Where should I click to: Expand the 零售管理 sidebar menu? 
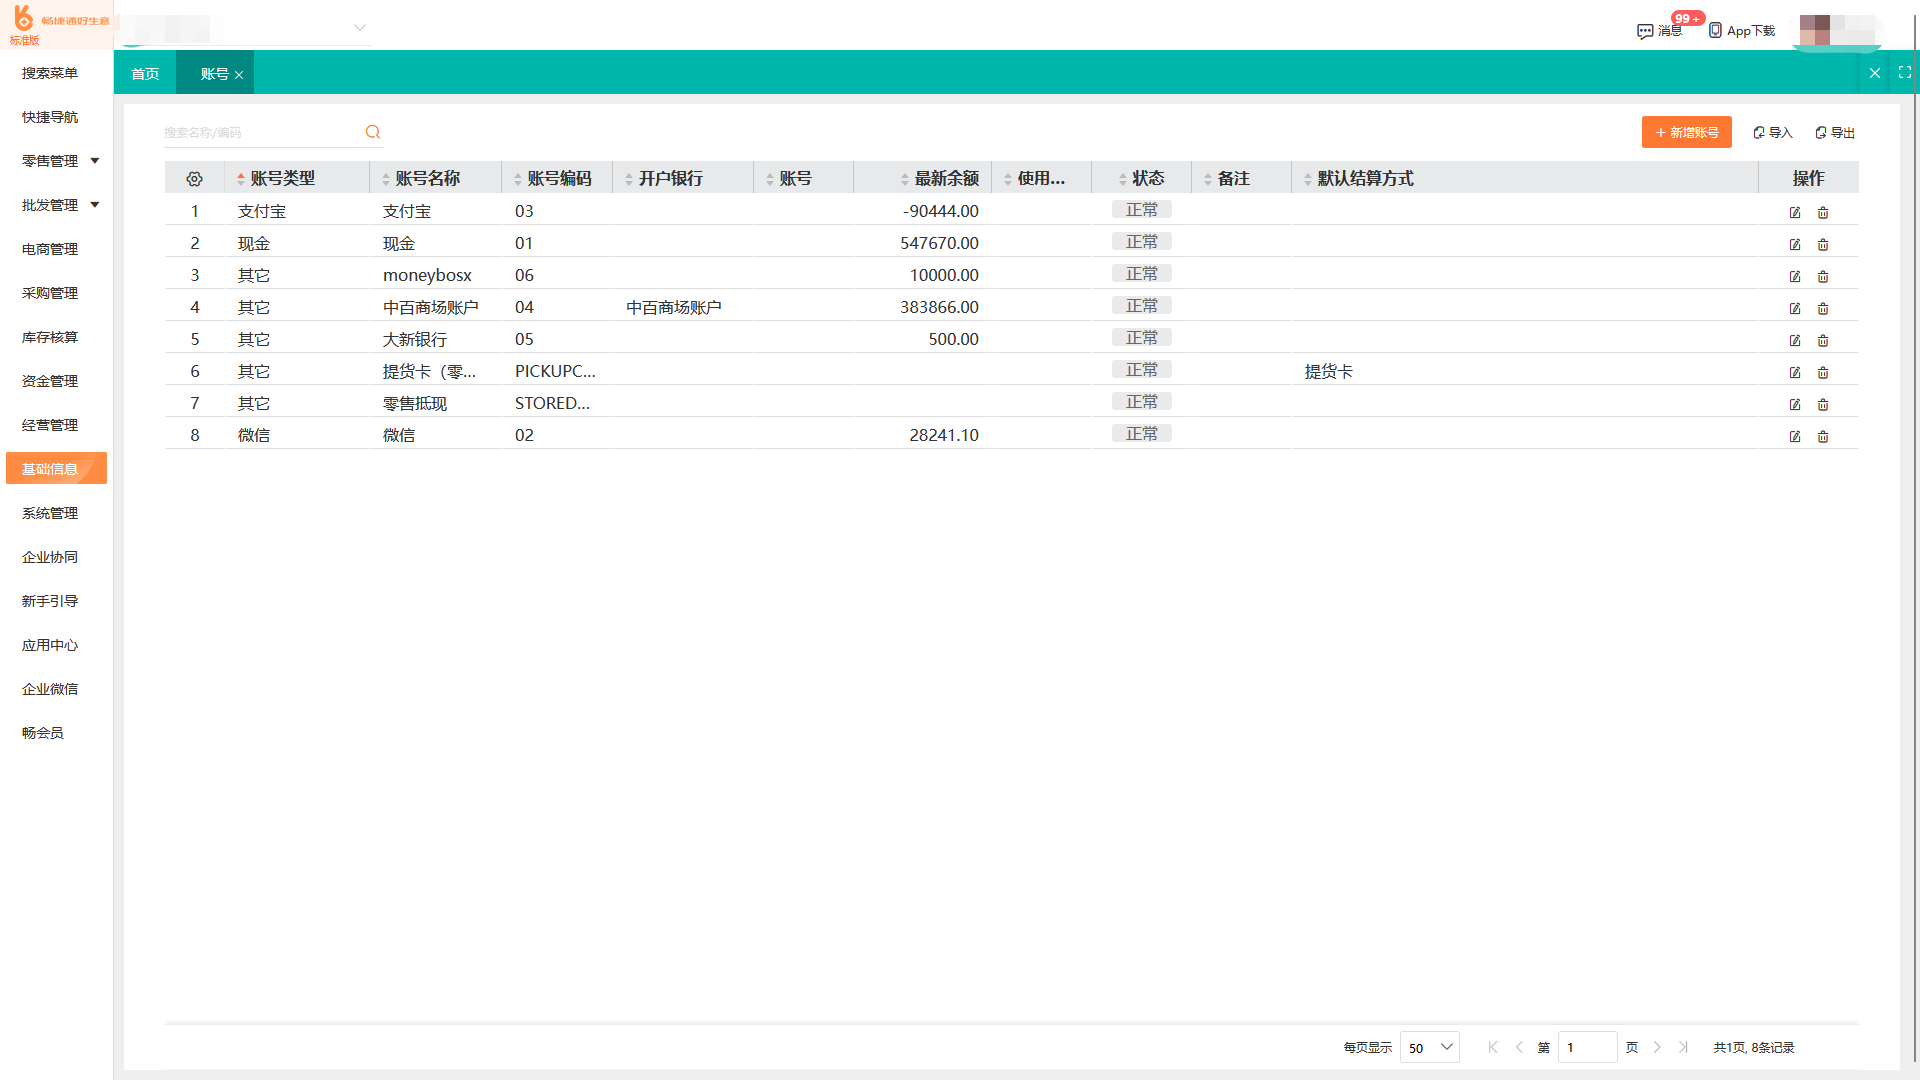tap(59, 161)
